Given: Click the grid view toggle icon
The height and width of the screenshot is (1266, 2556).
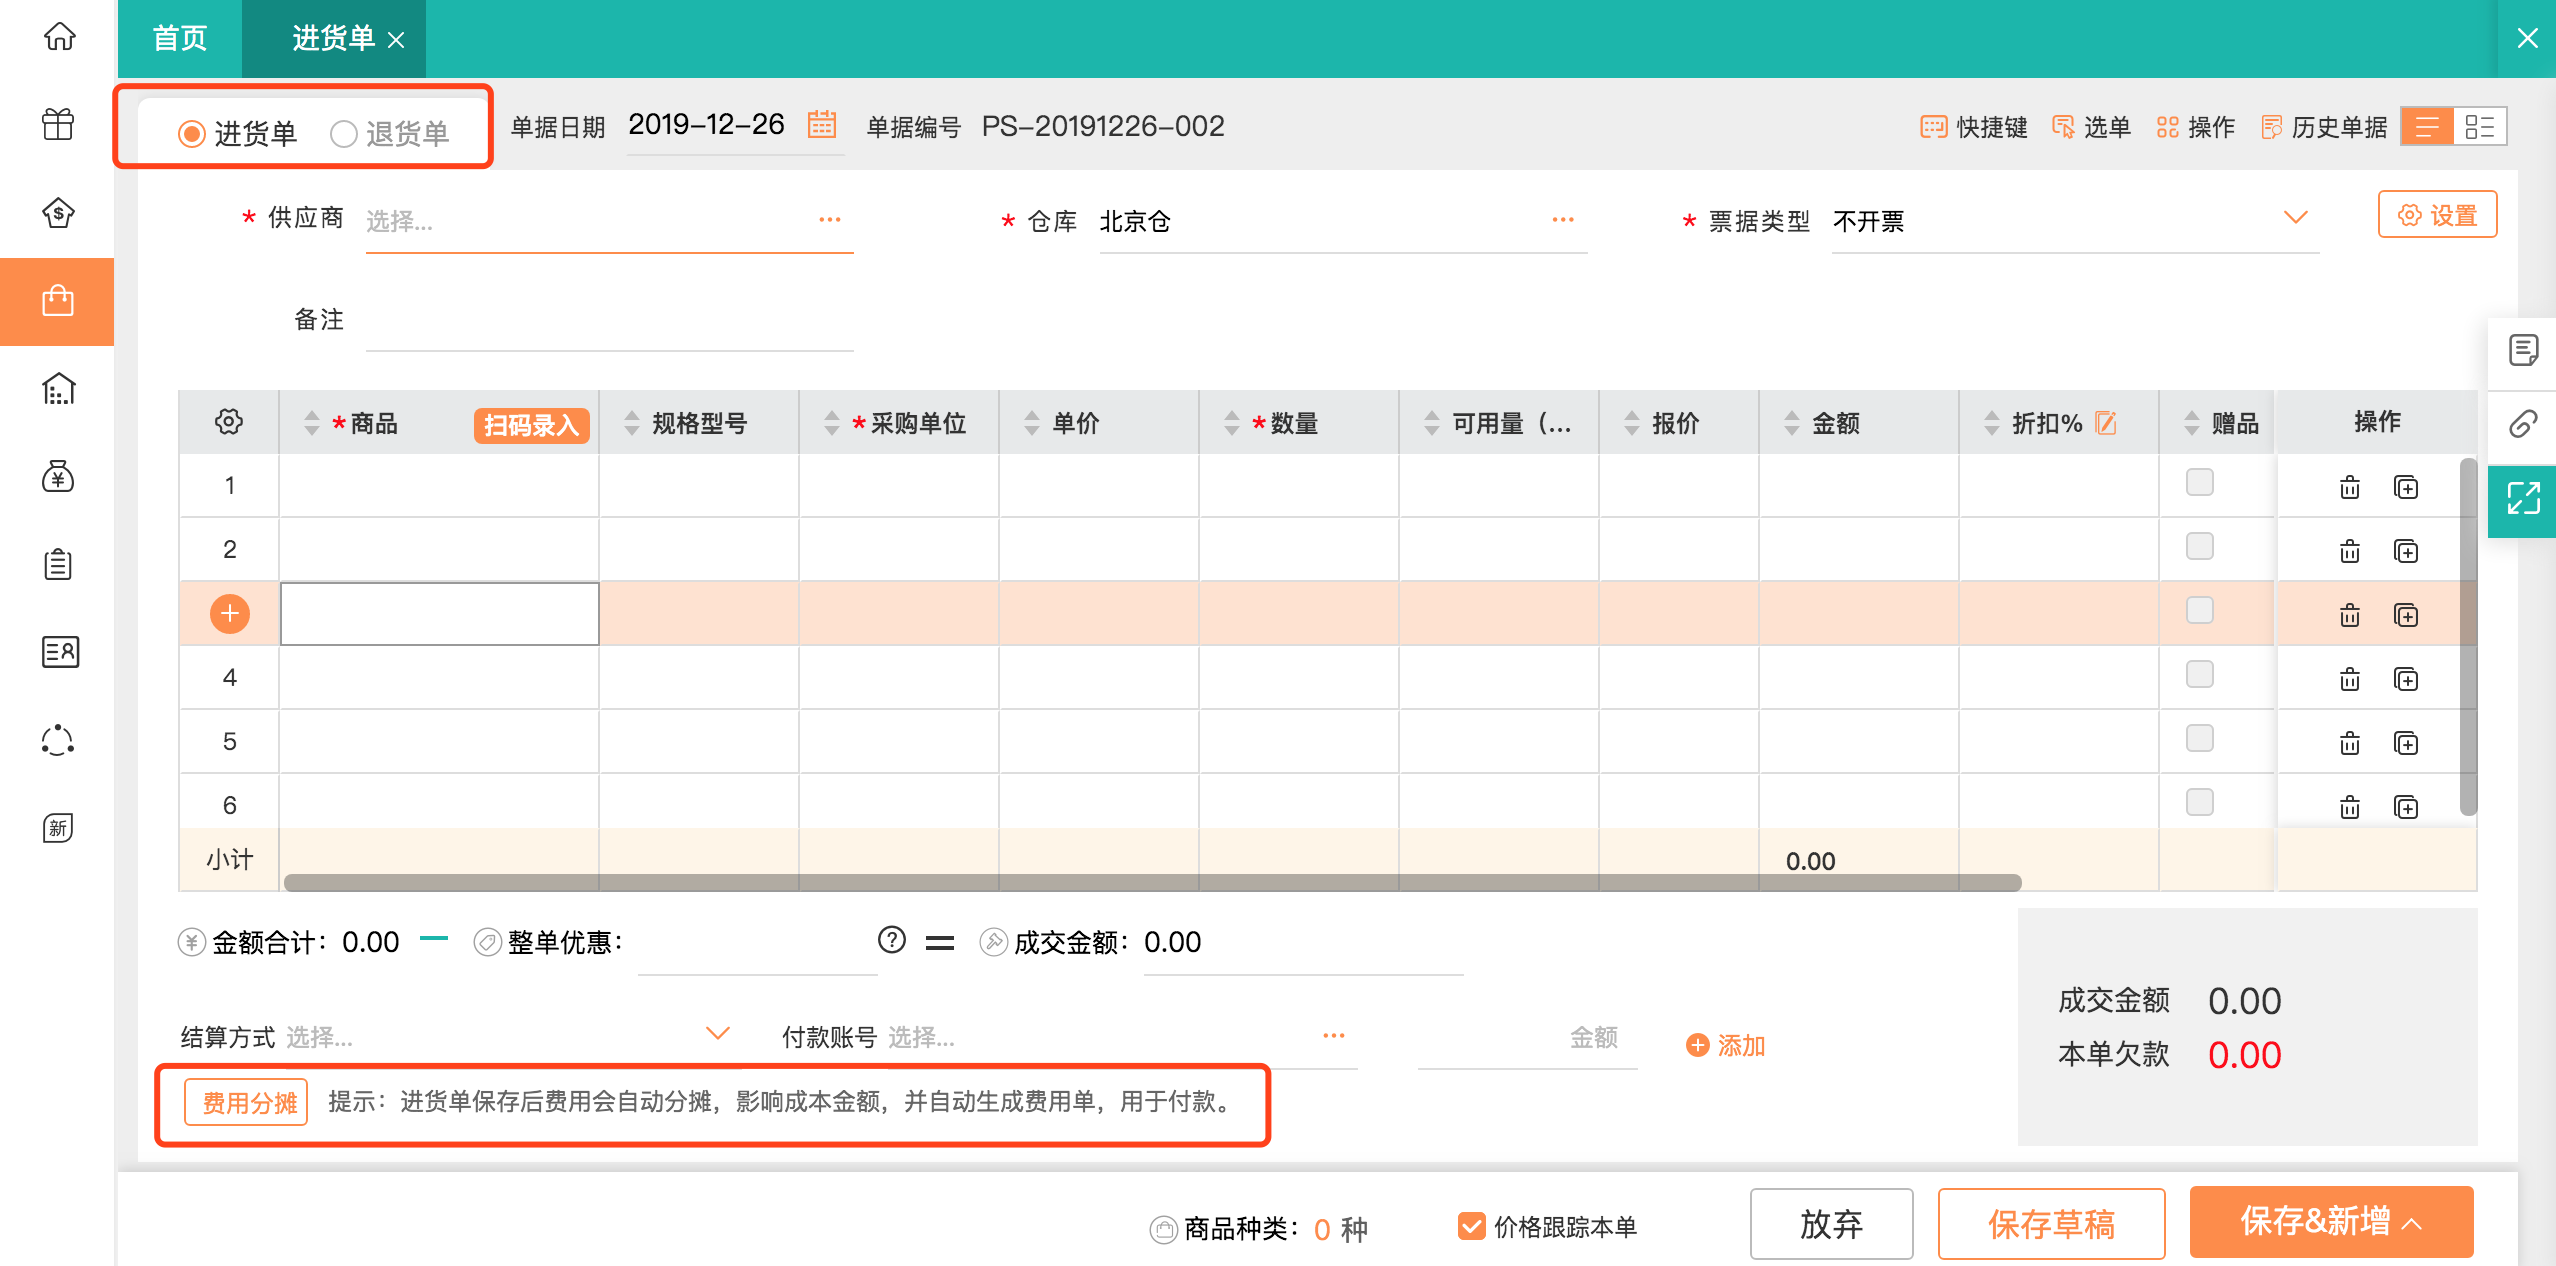Looking at the screenshot, I should click(2481, 127).
